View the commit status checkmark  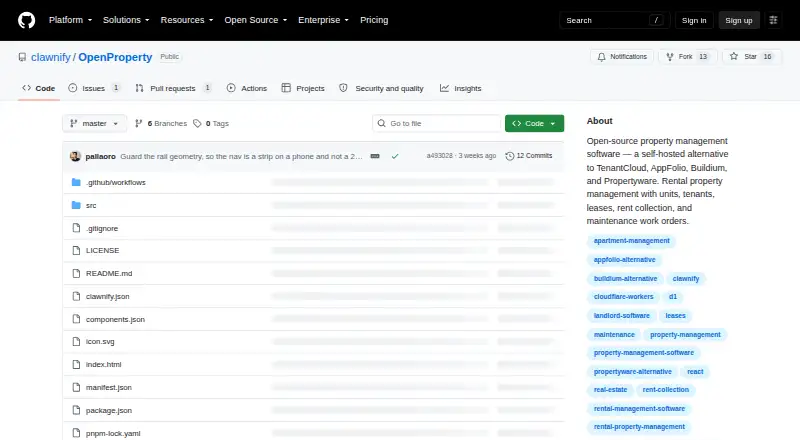click(x=395, y=156)
